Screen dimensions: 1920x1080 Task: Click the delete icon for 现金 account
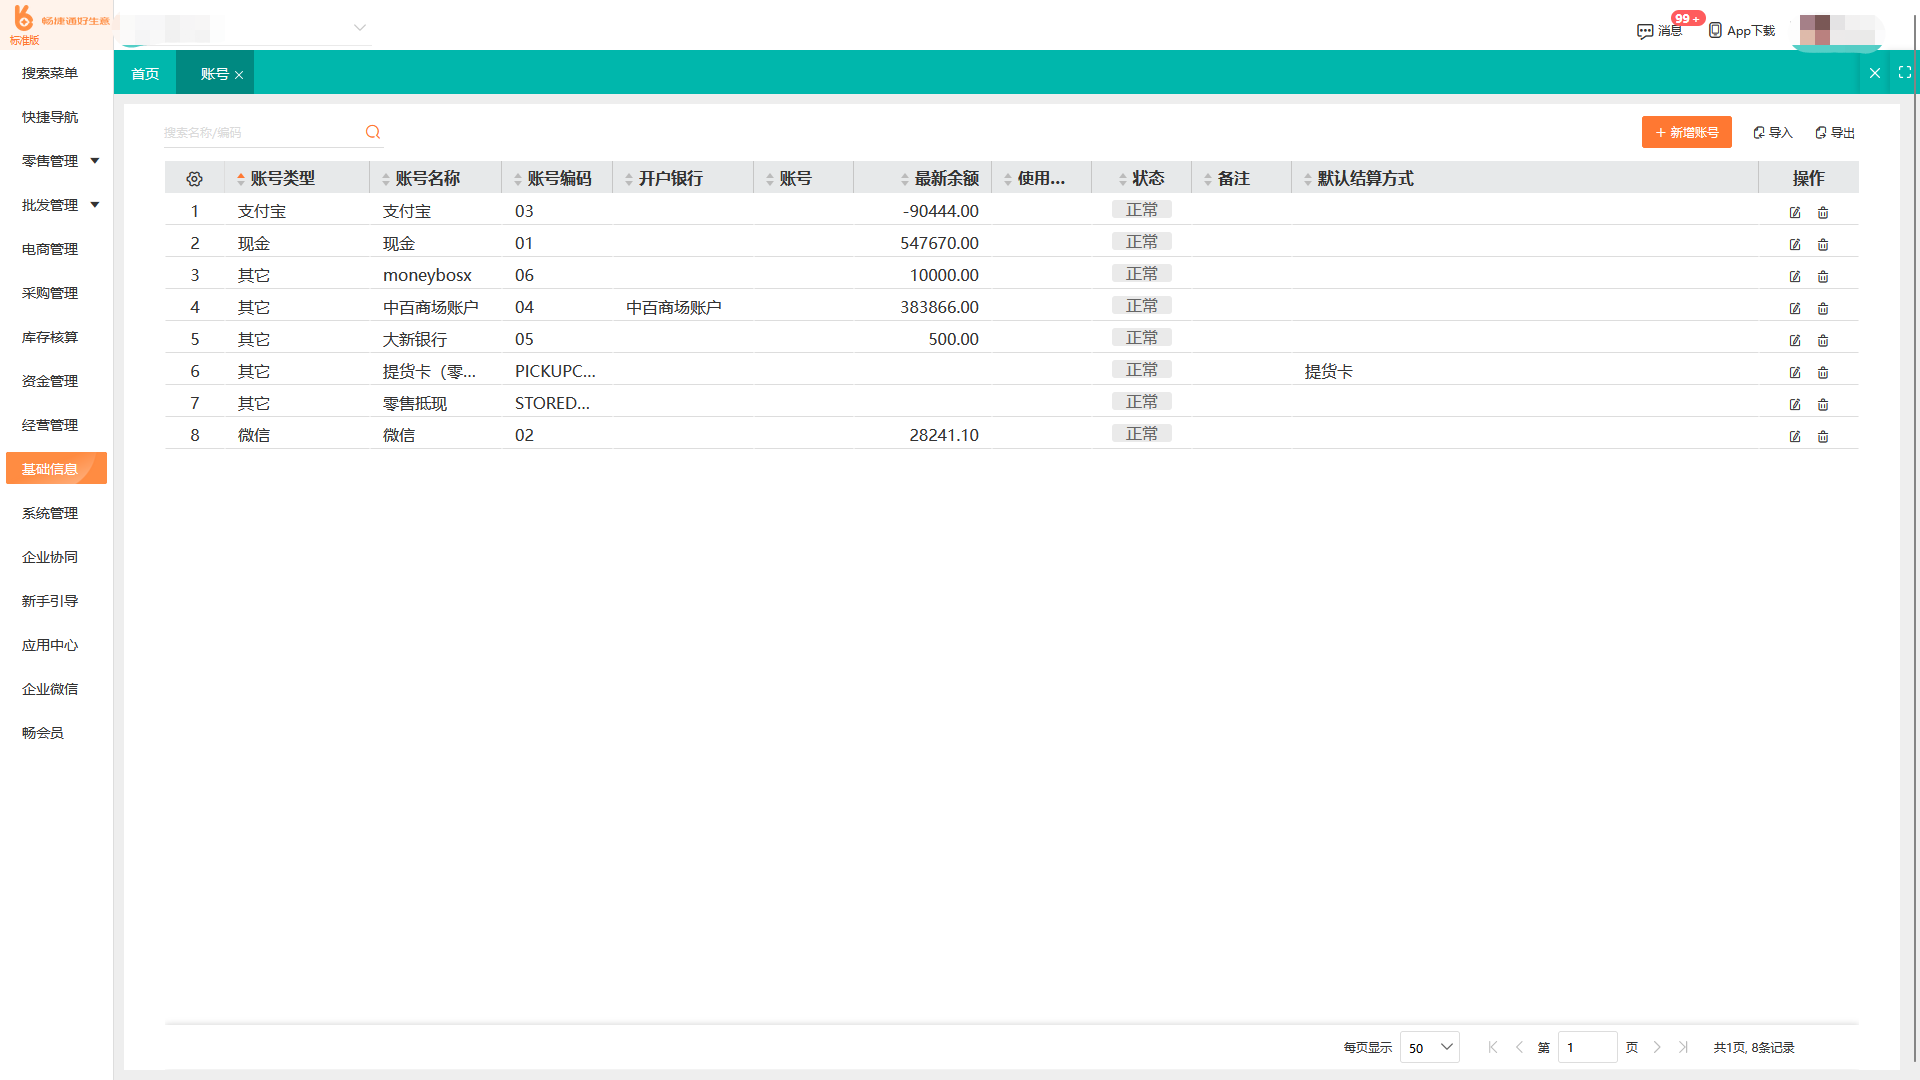(x=1824, y=244)
